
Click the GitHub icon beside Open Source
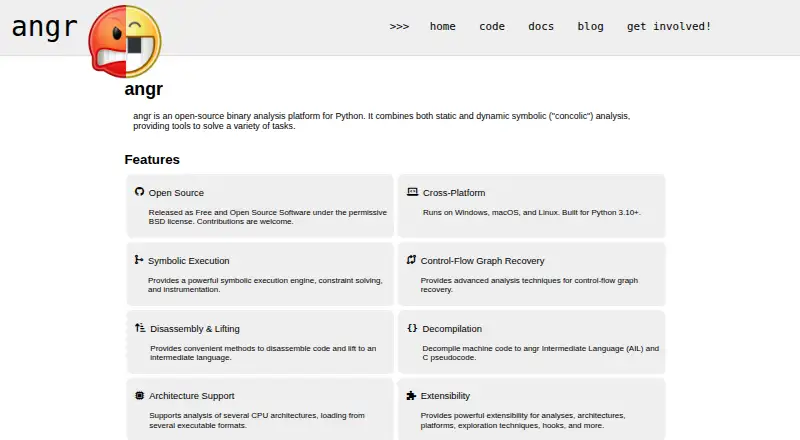[x=139, y=191]
